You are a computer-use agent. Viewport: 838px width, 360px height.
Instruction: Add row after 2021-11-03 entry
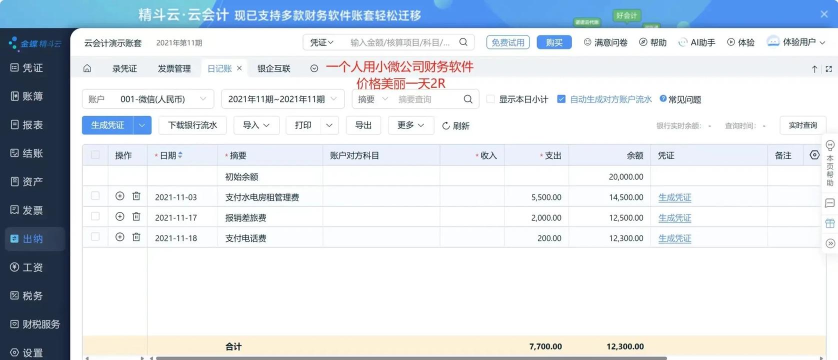(x=120, y=196)
